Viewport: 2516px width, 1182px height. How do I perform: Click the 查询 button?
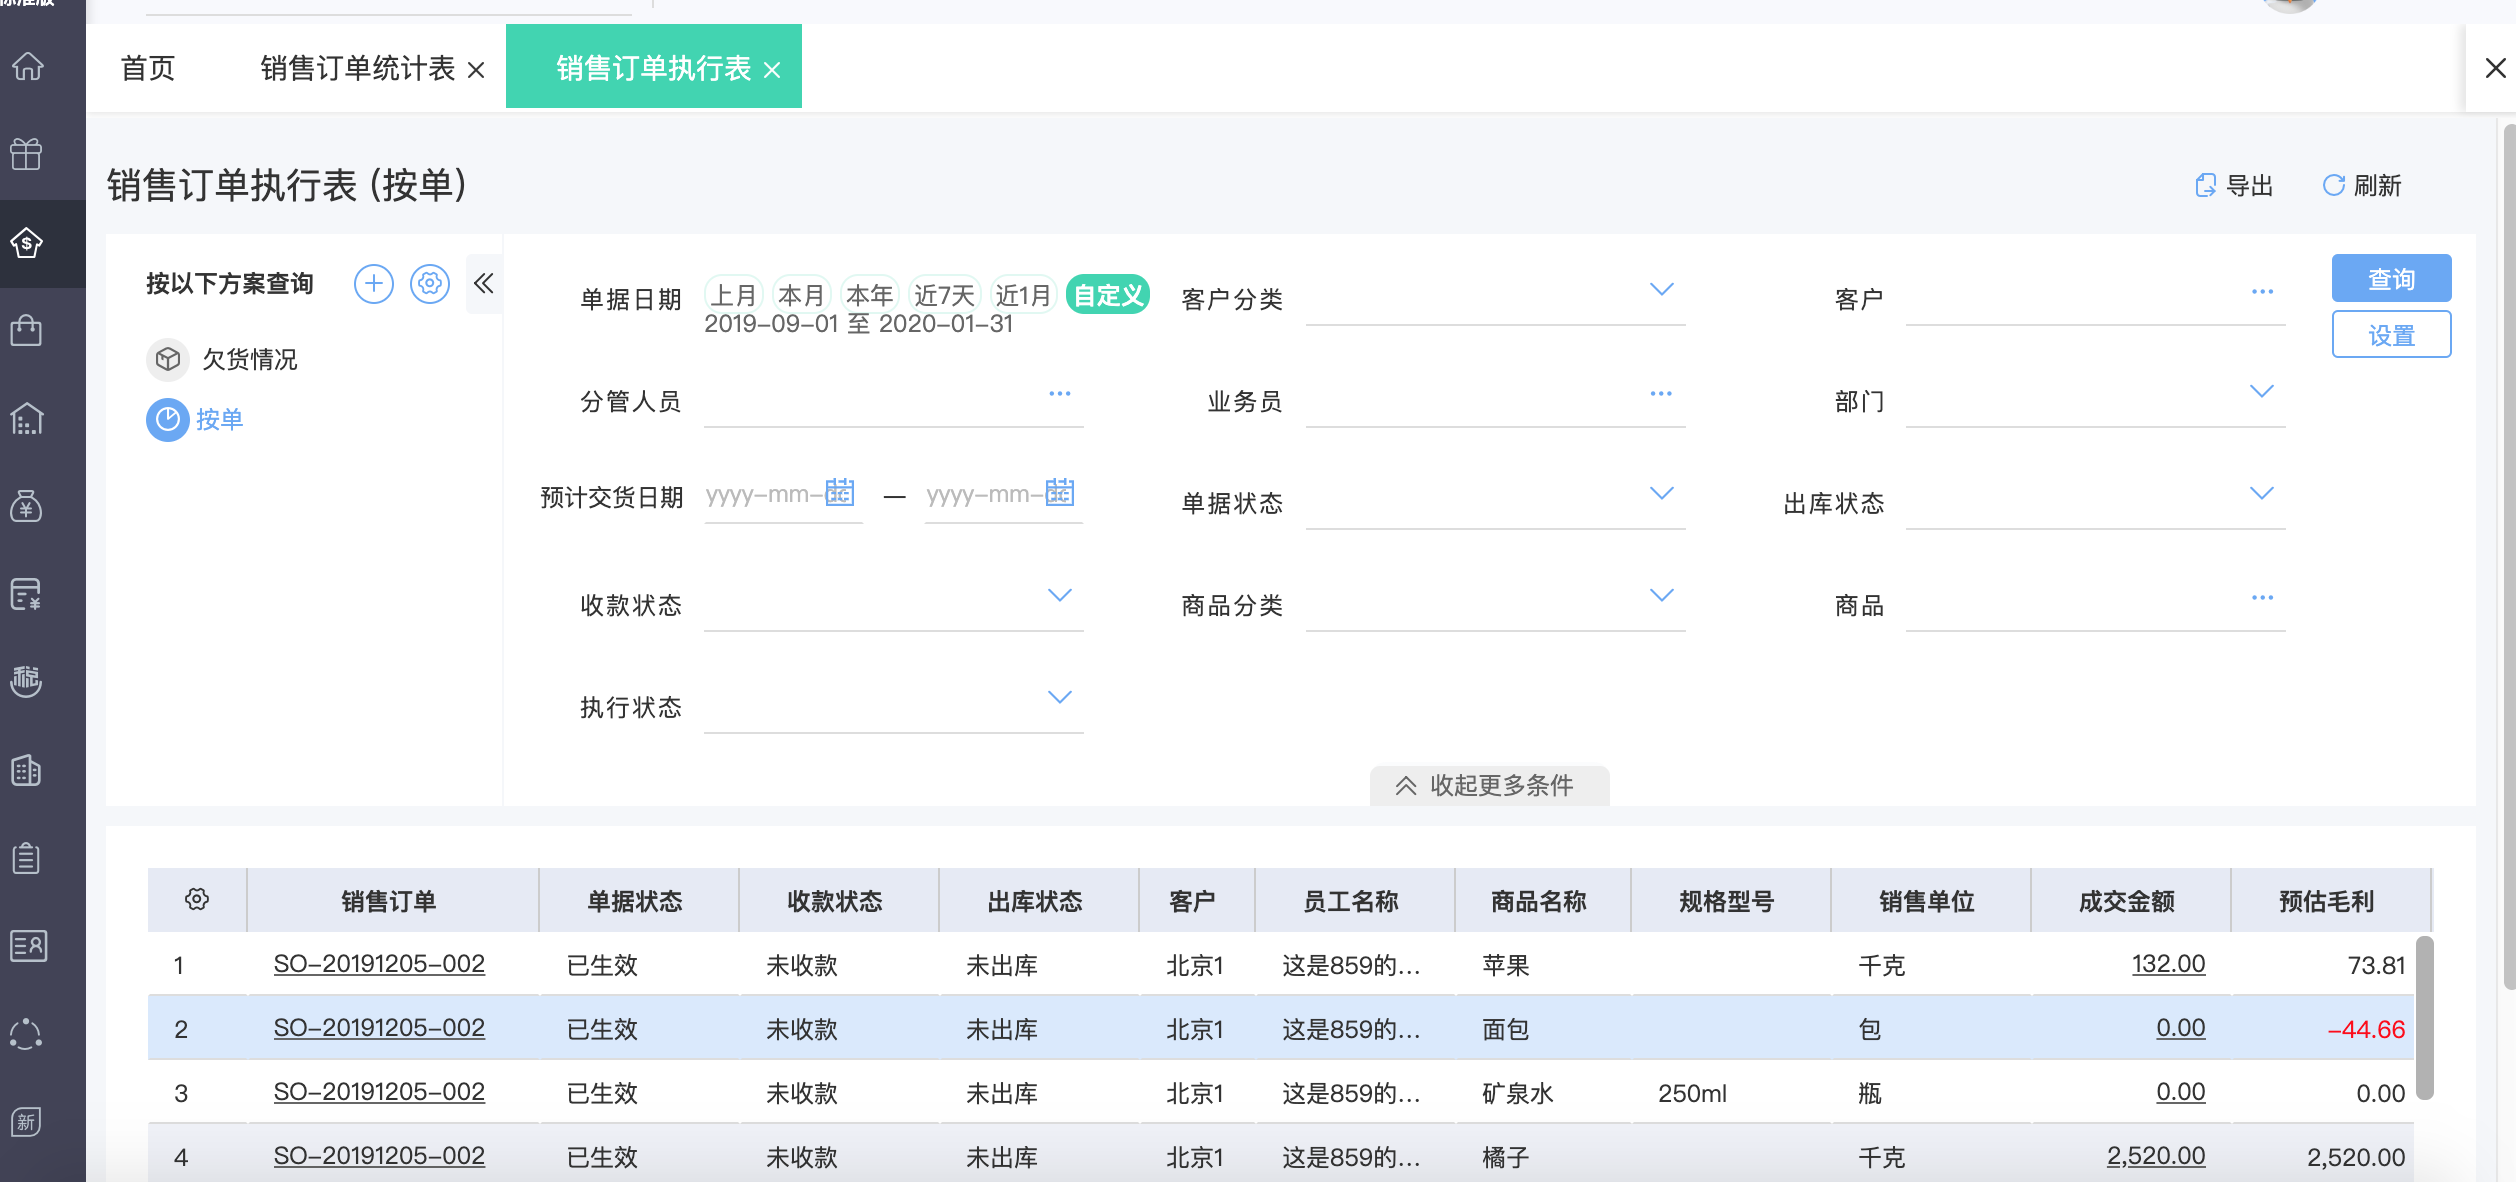[2392, 281]
